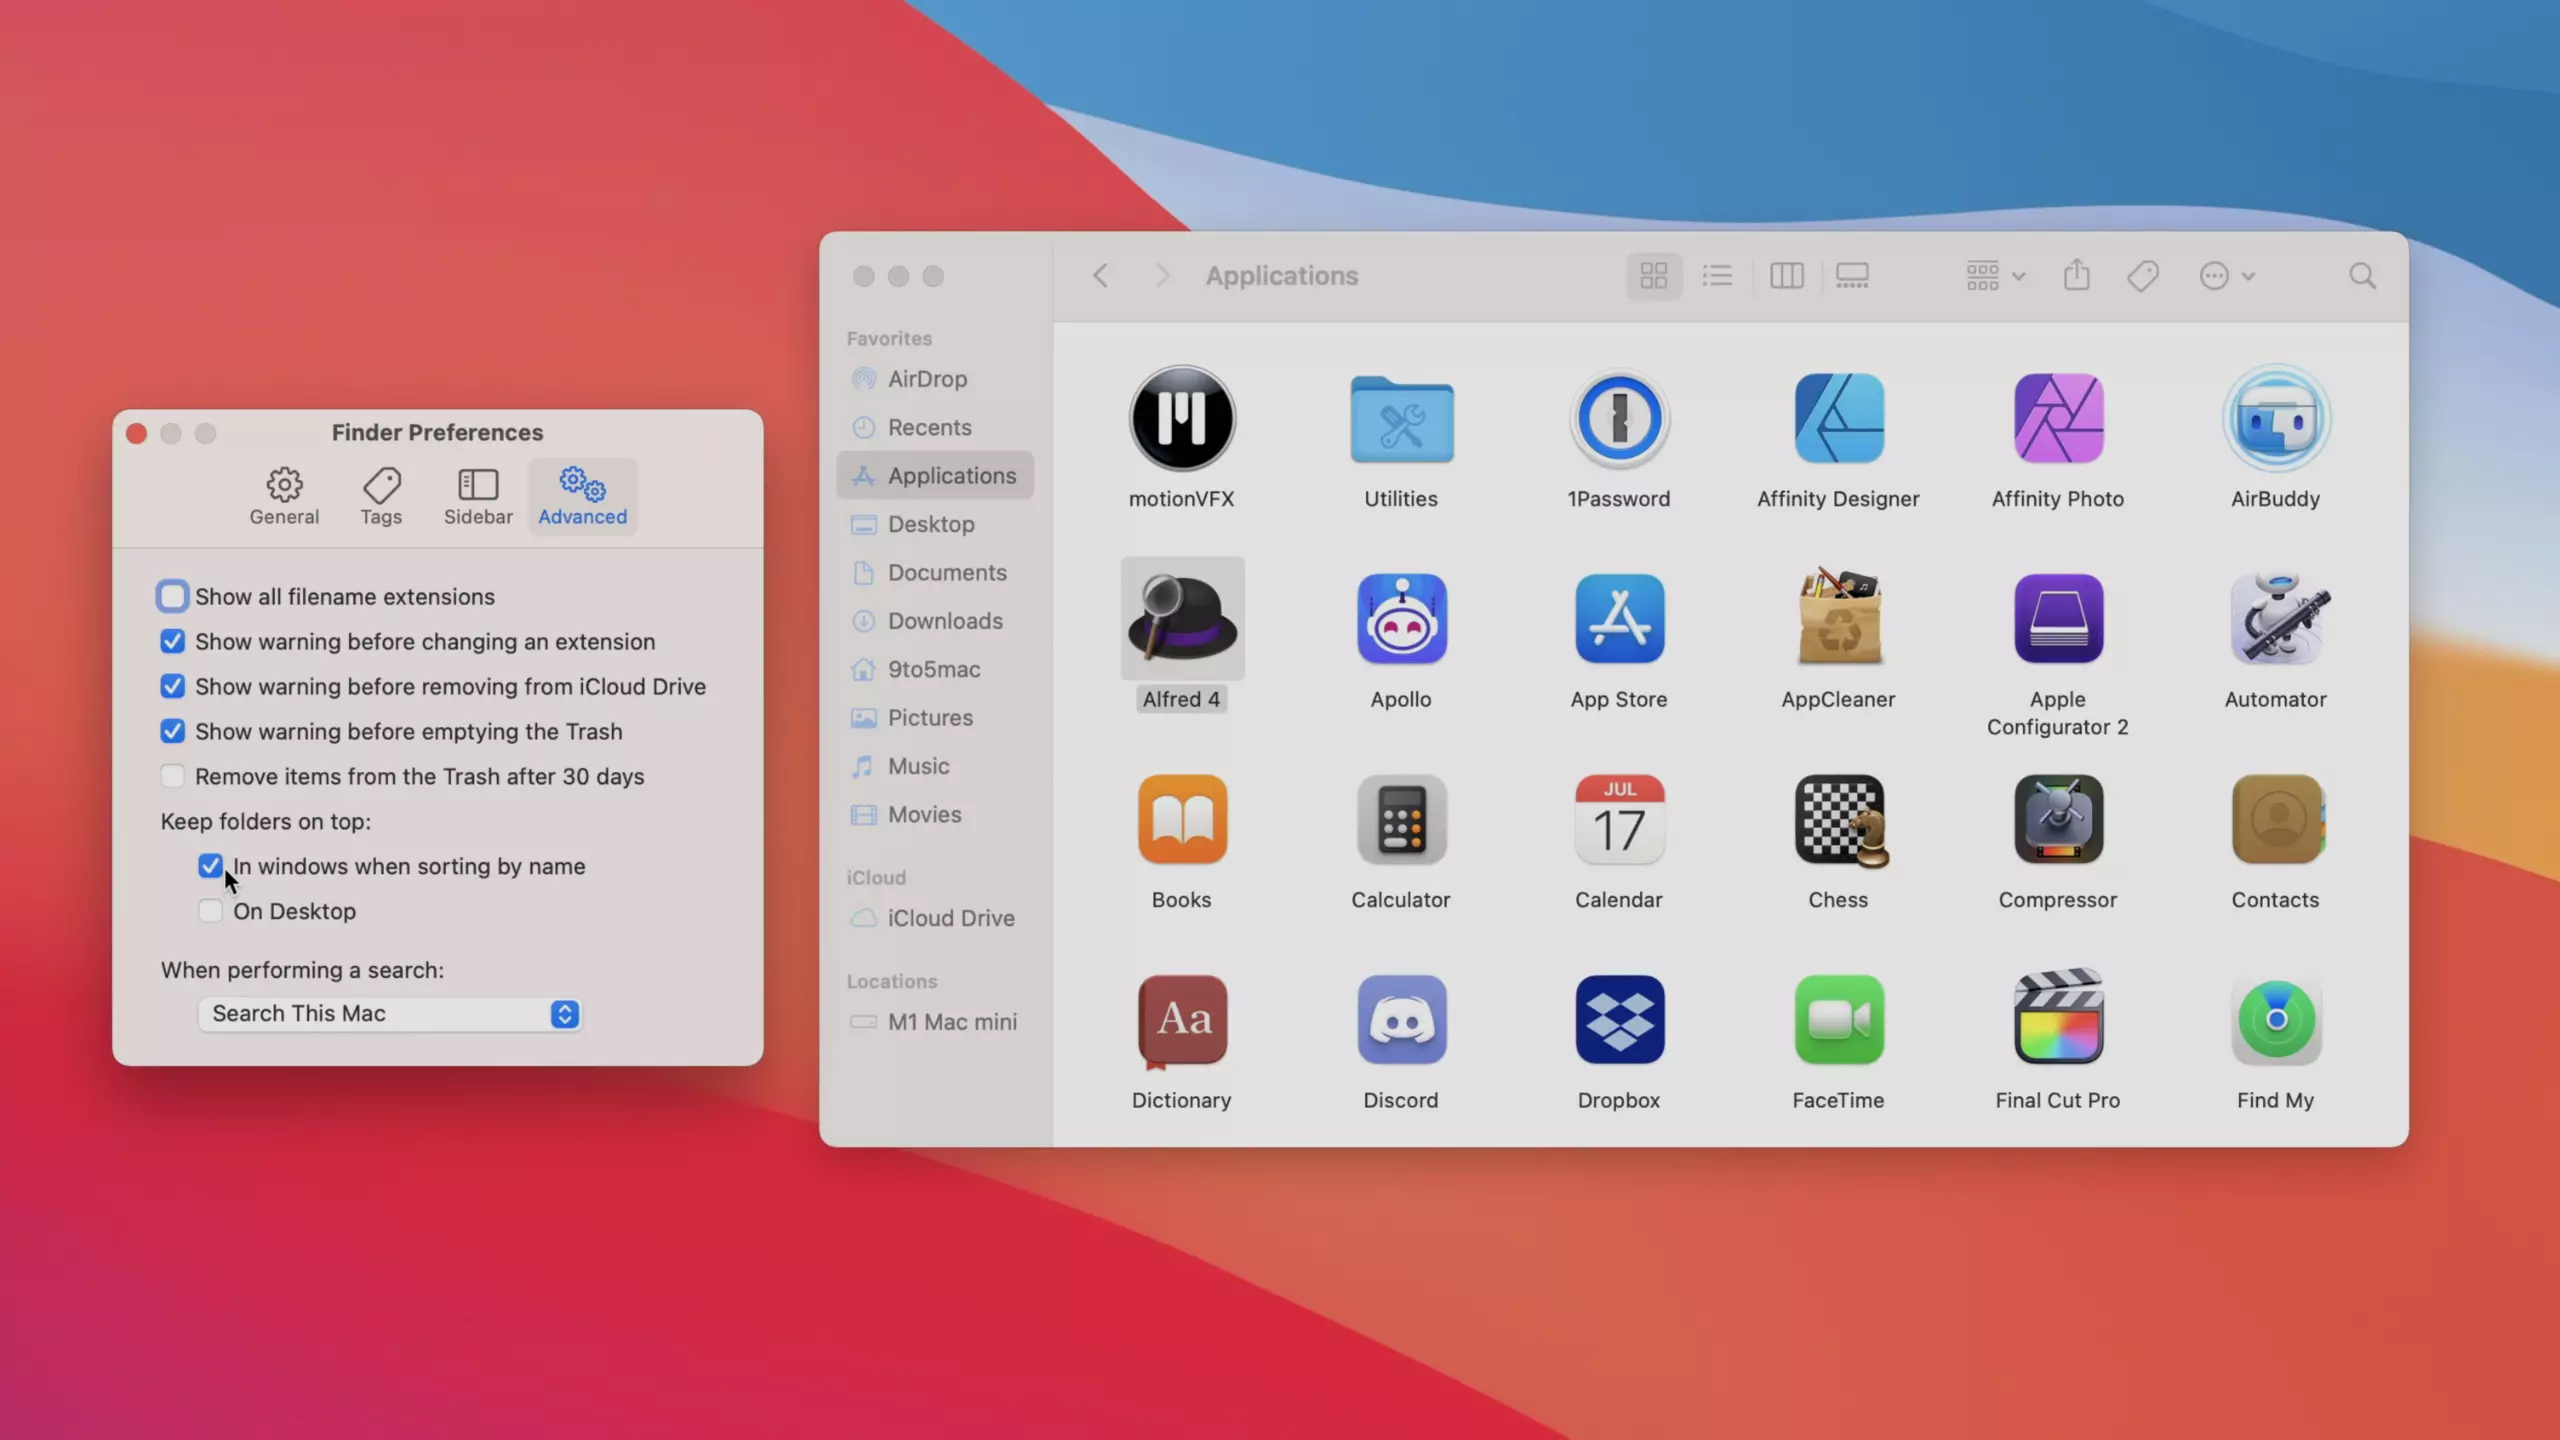This screenshot has height=1440, width=2560.
Task: Switch Finder to column view
Action: (1786, 274)
